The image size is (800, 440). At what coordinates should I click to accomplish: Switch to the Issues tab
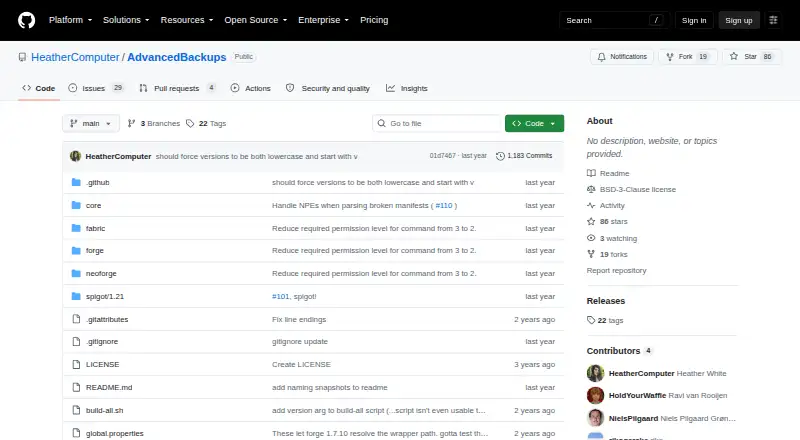coord(96,88)
